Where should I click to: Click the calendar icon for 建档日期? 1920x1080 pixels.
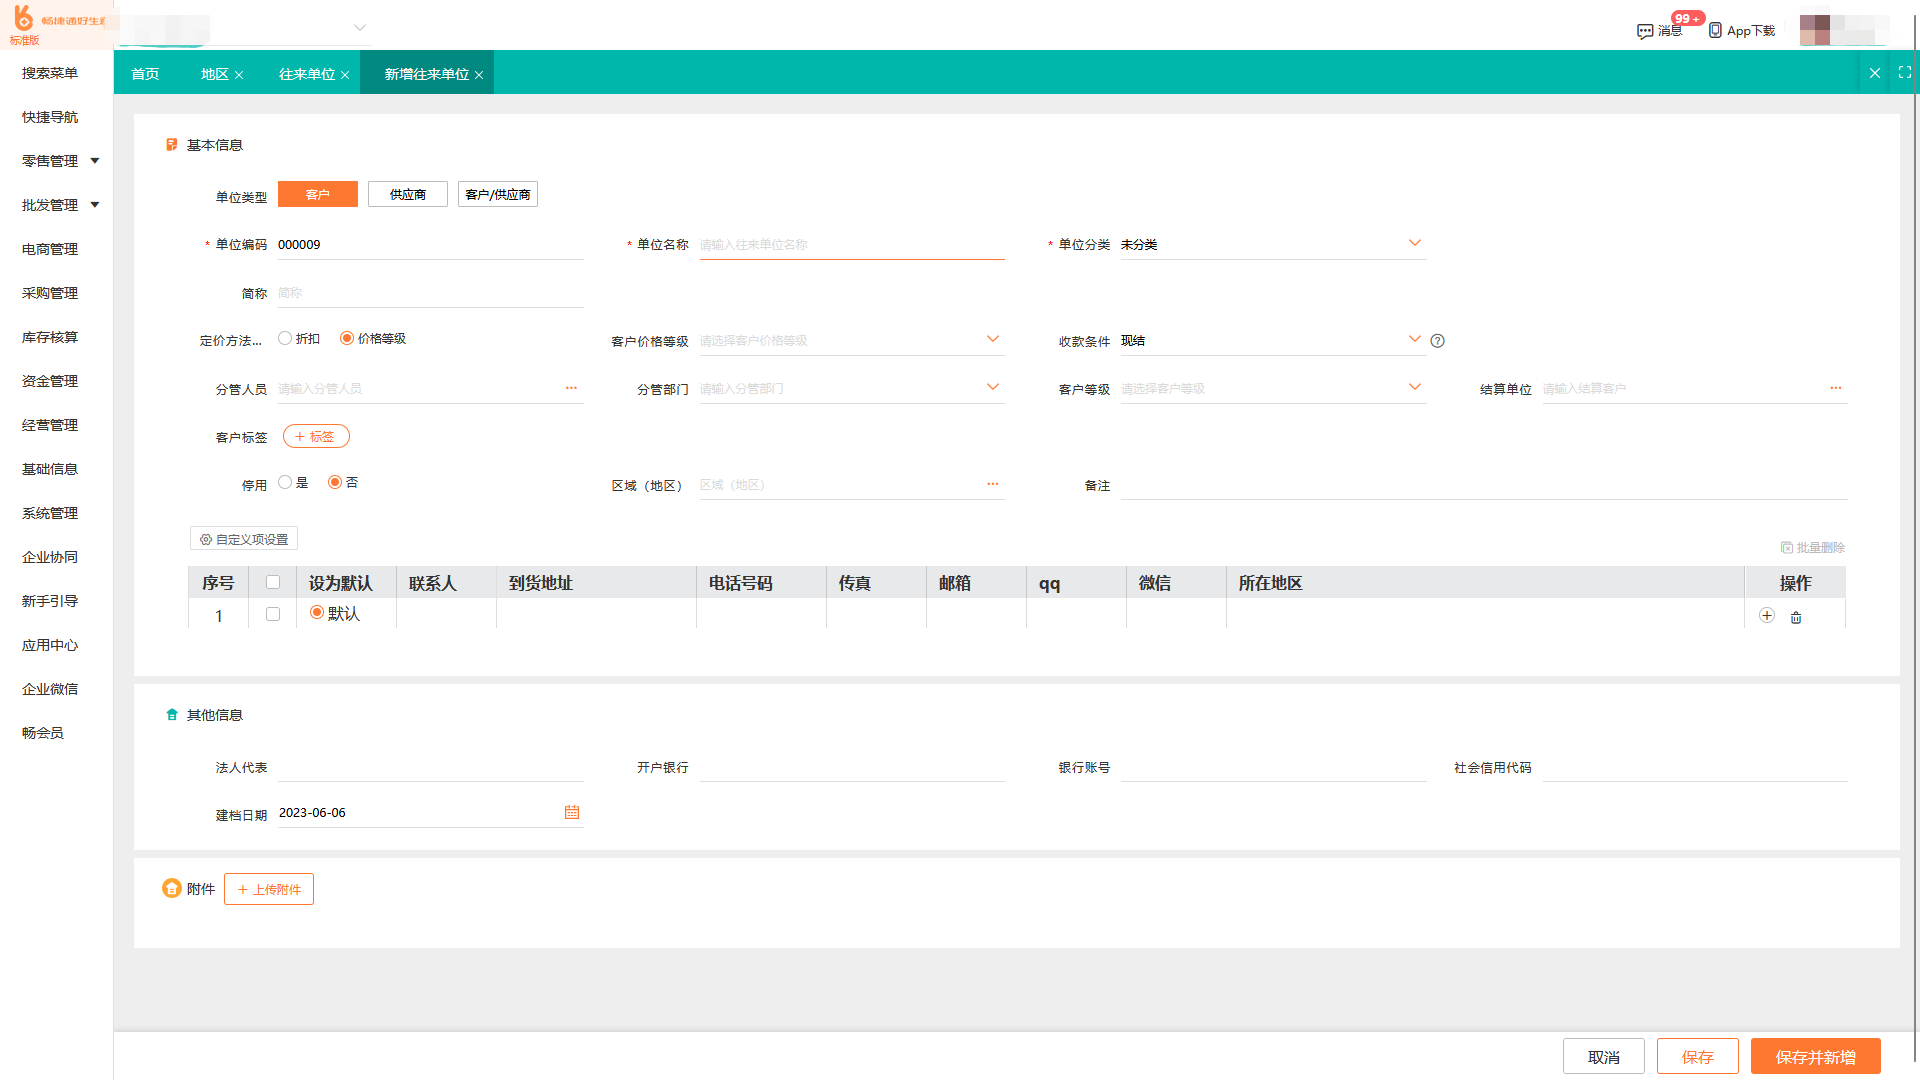(x=571, y=812)
